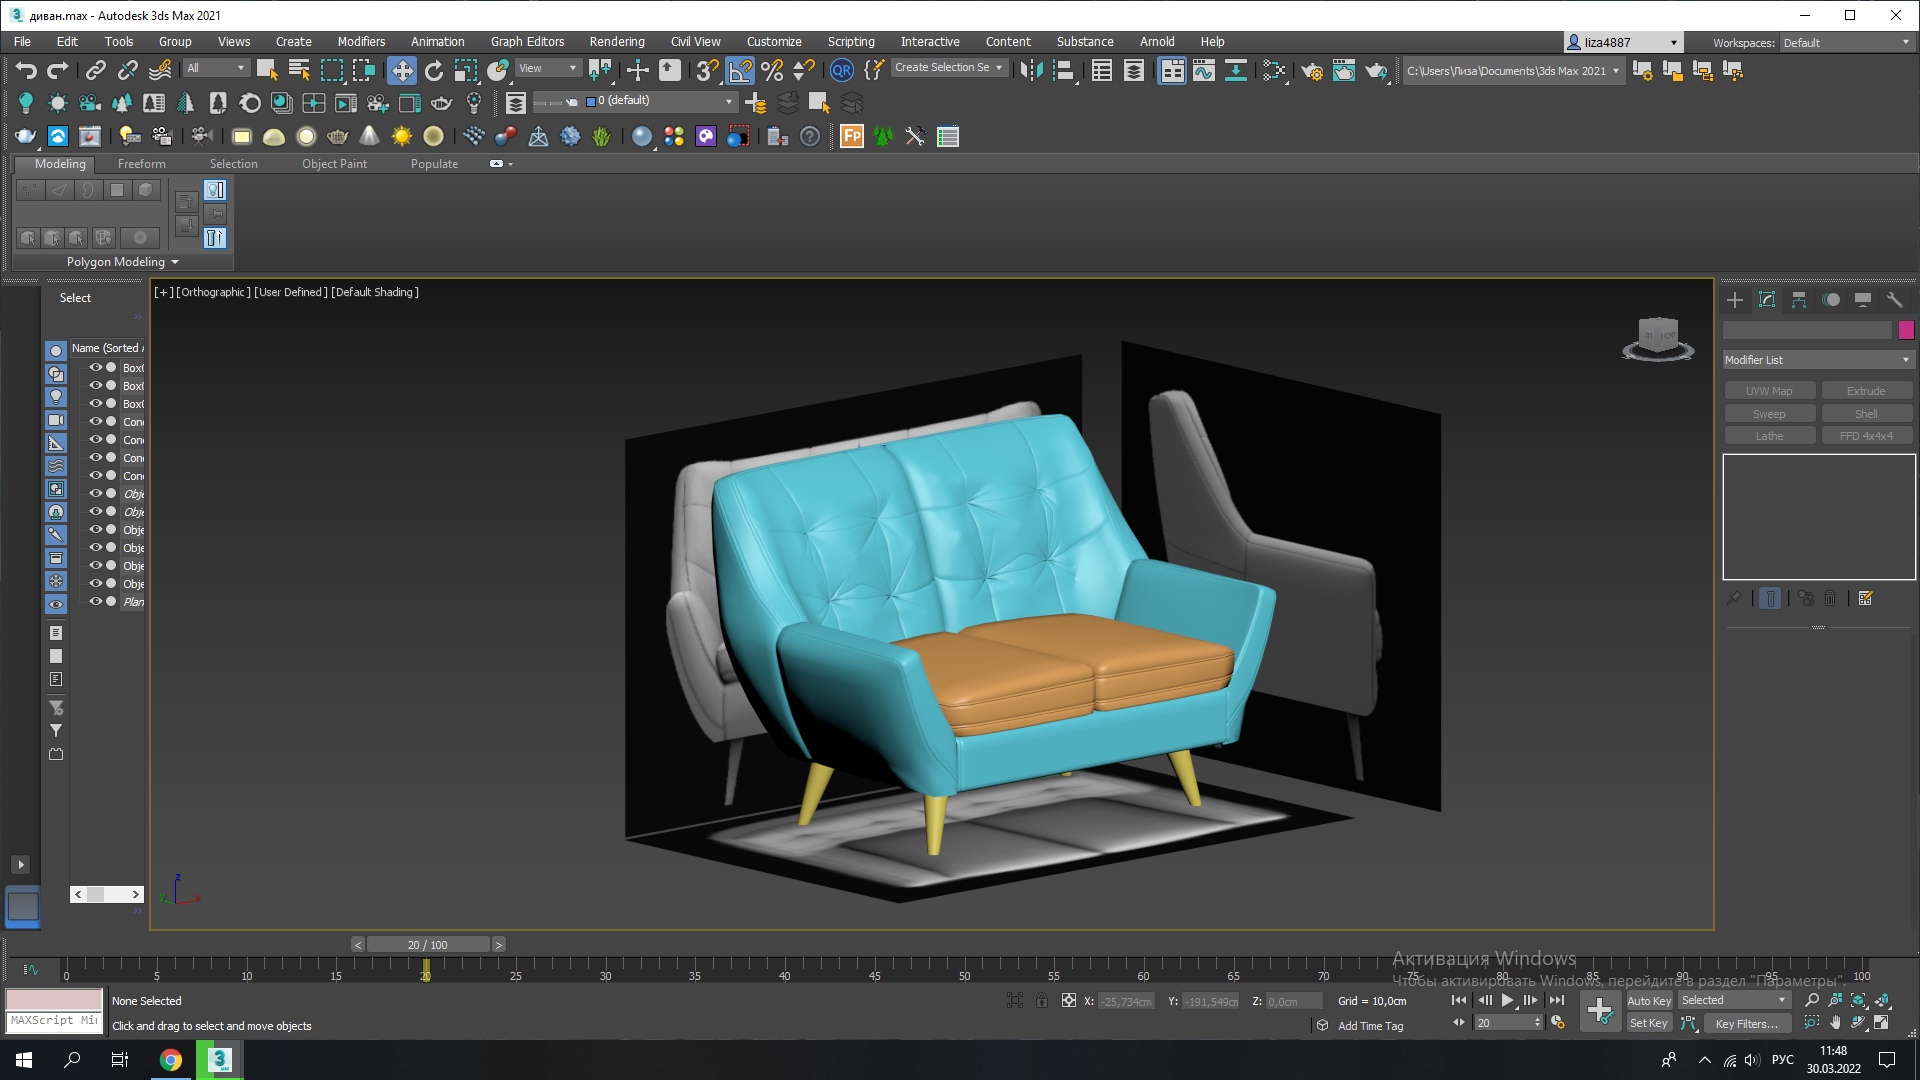This screenshot has height=1080, width=1920.
Task: Select the Freeform tab
Action: pos(141,162)
